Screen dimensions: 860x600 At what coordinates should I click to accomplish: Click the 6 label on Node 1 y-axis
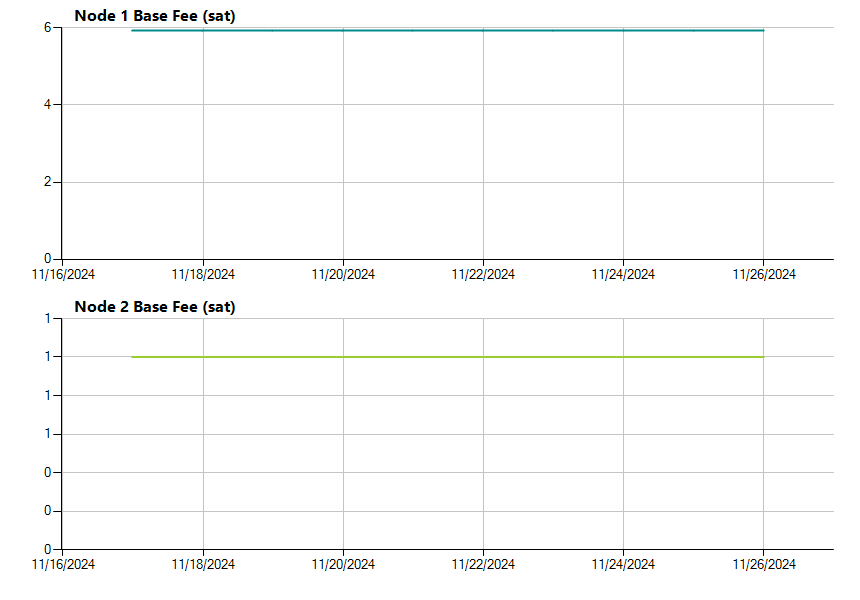(x=46, y=27)
